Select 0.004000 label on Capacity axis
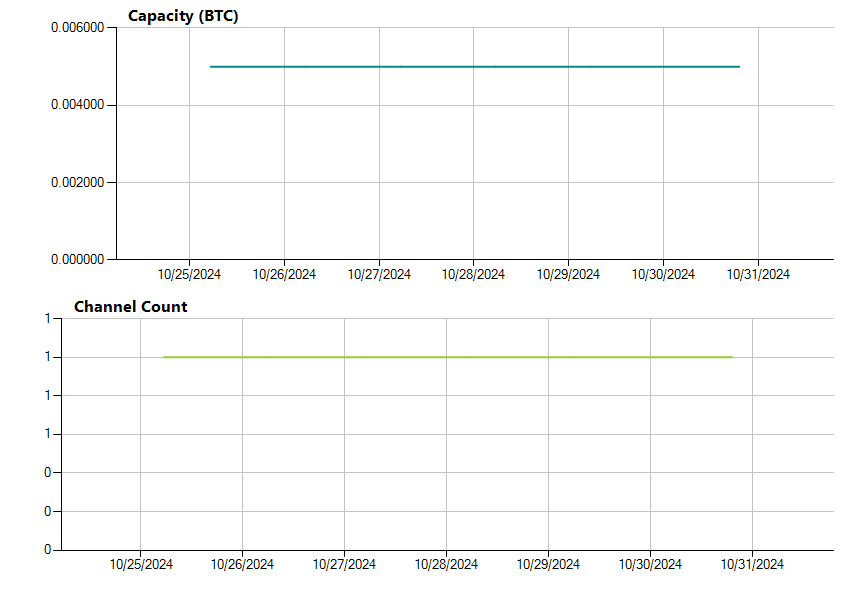 click(x=77, y=105)
